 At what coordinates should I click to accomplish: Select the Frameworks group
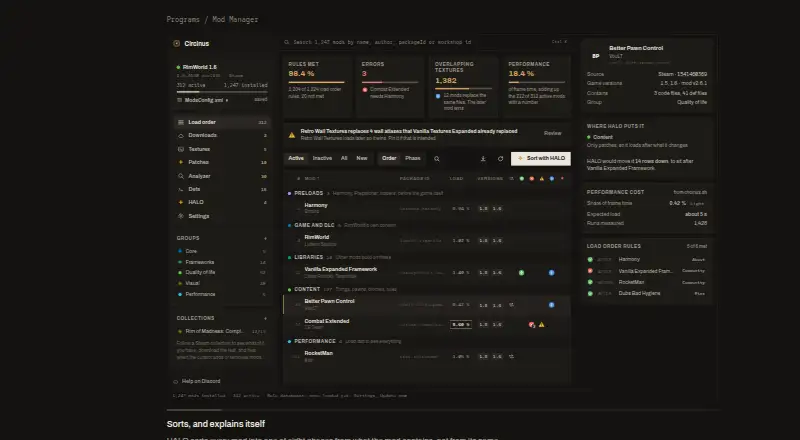point(222,262)
